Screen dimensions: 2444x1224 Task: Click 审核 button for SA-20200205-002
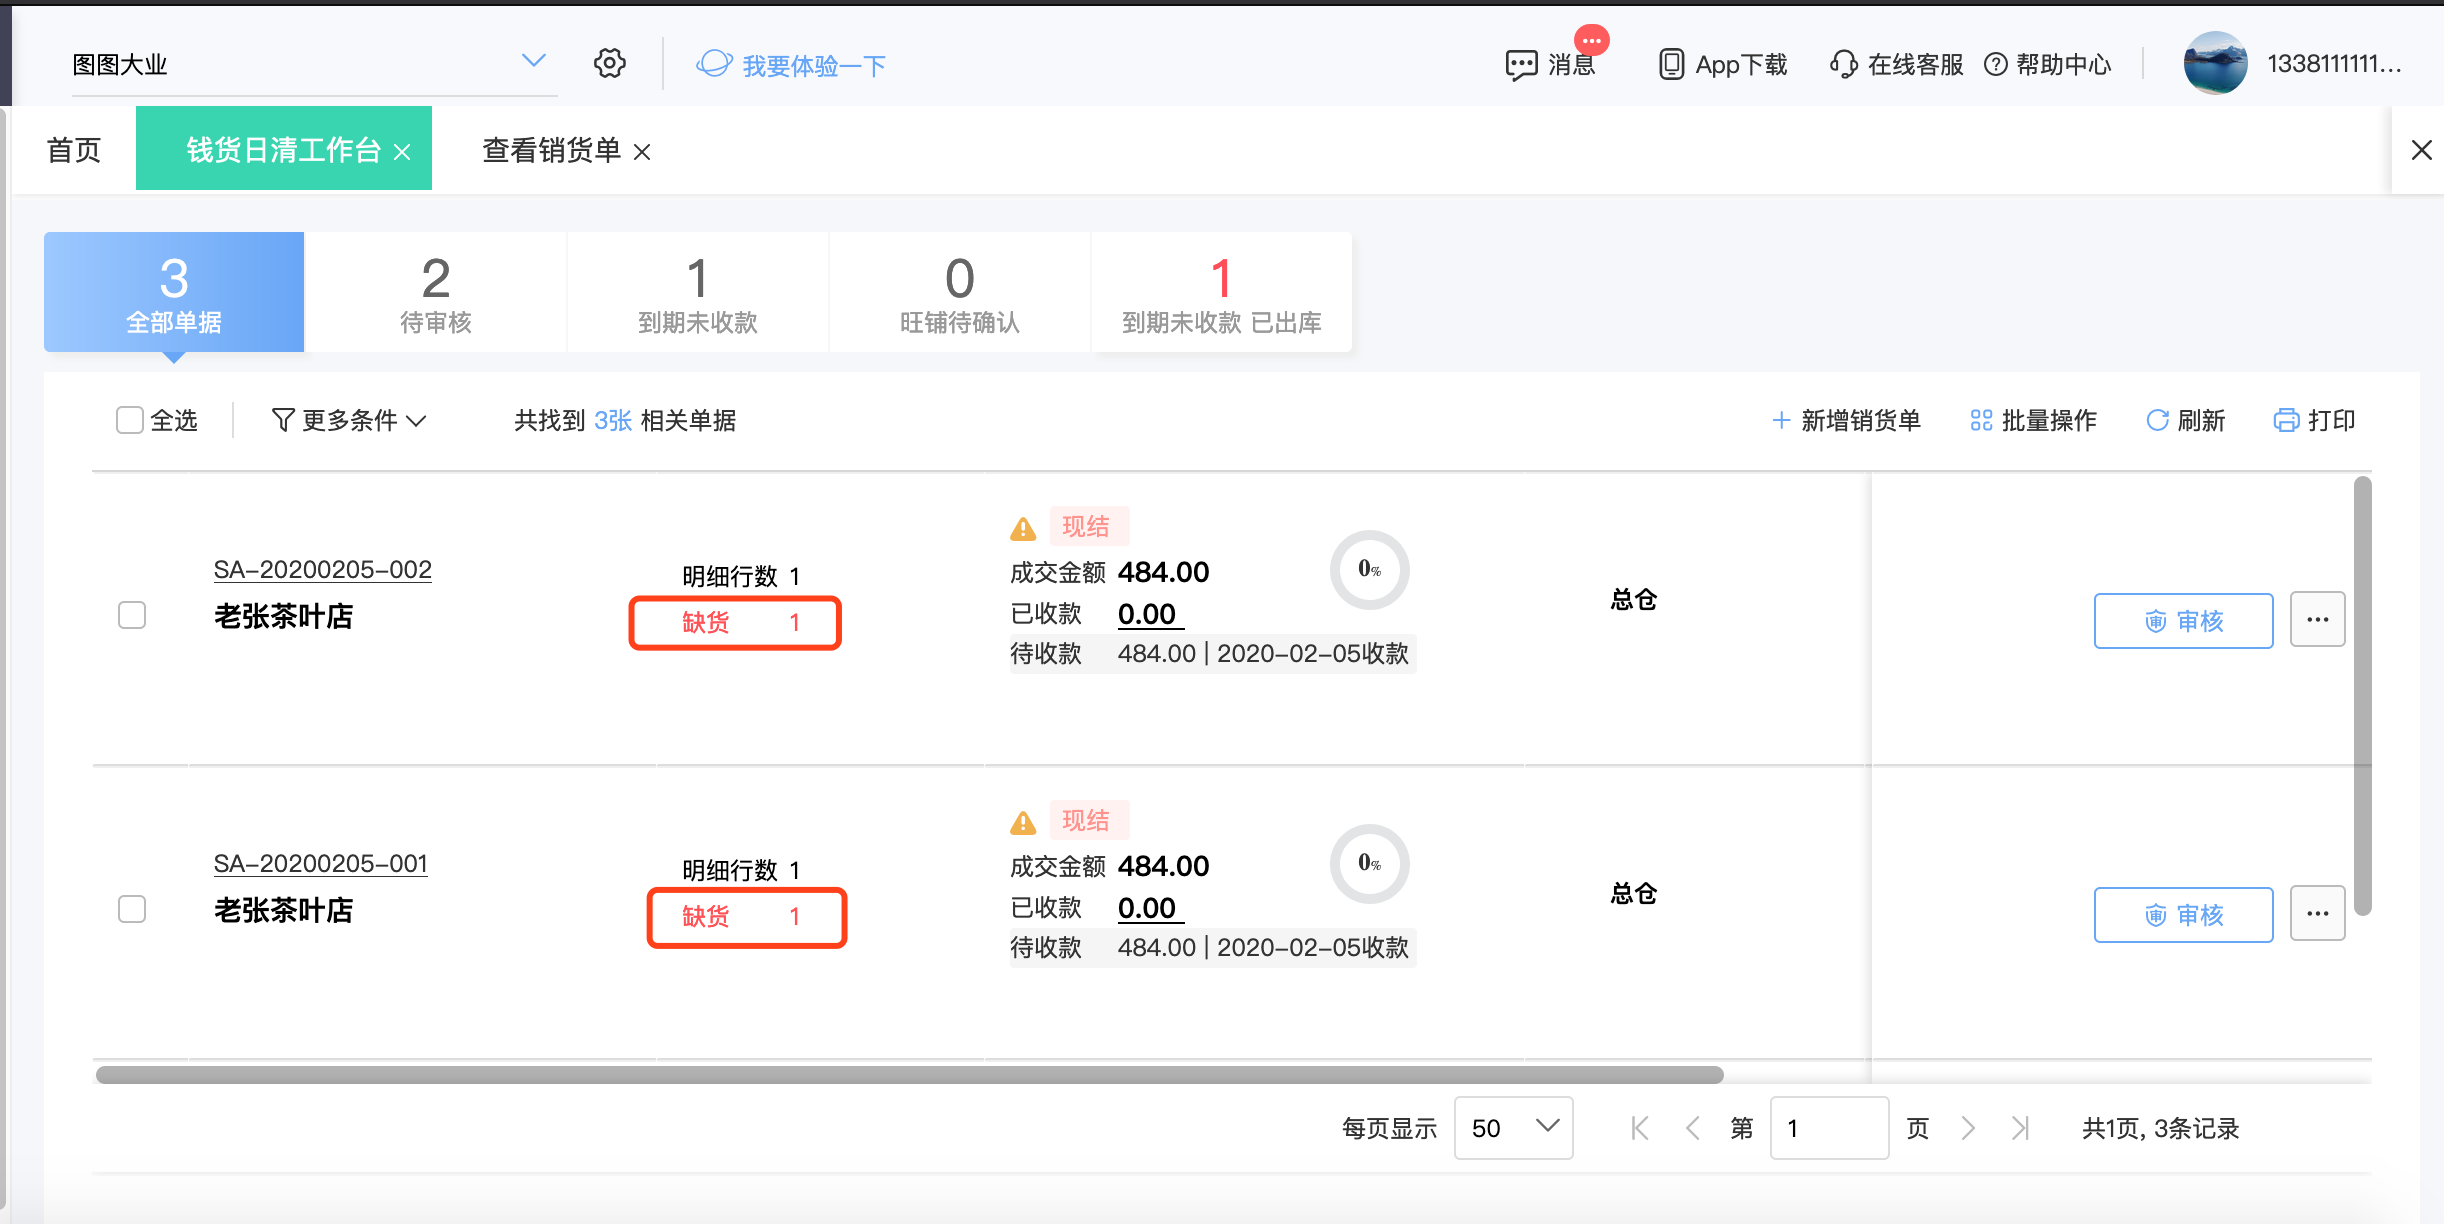click(x=2182, y=618)
